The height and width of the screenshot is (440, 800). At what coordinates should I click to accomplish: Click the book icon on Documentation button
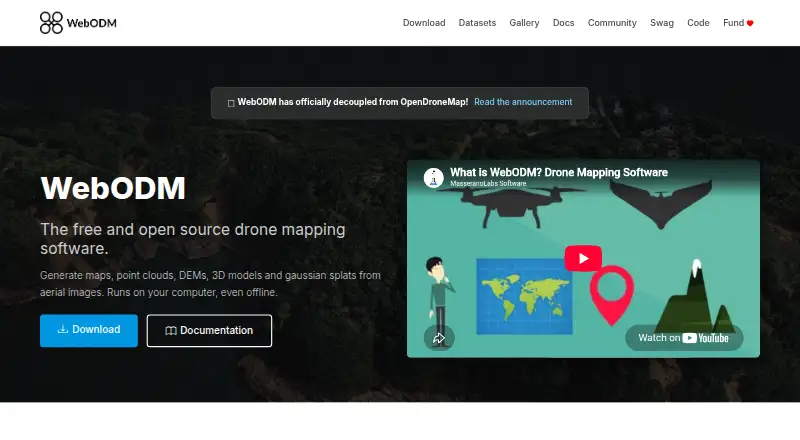(171, 331)
